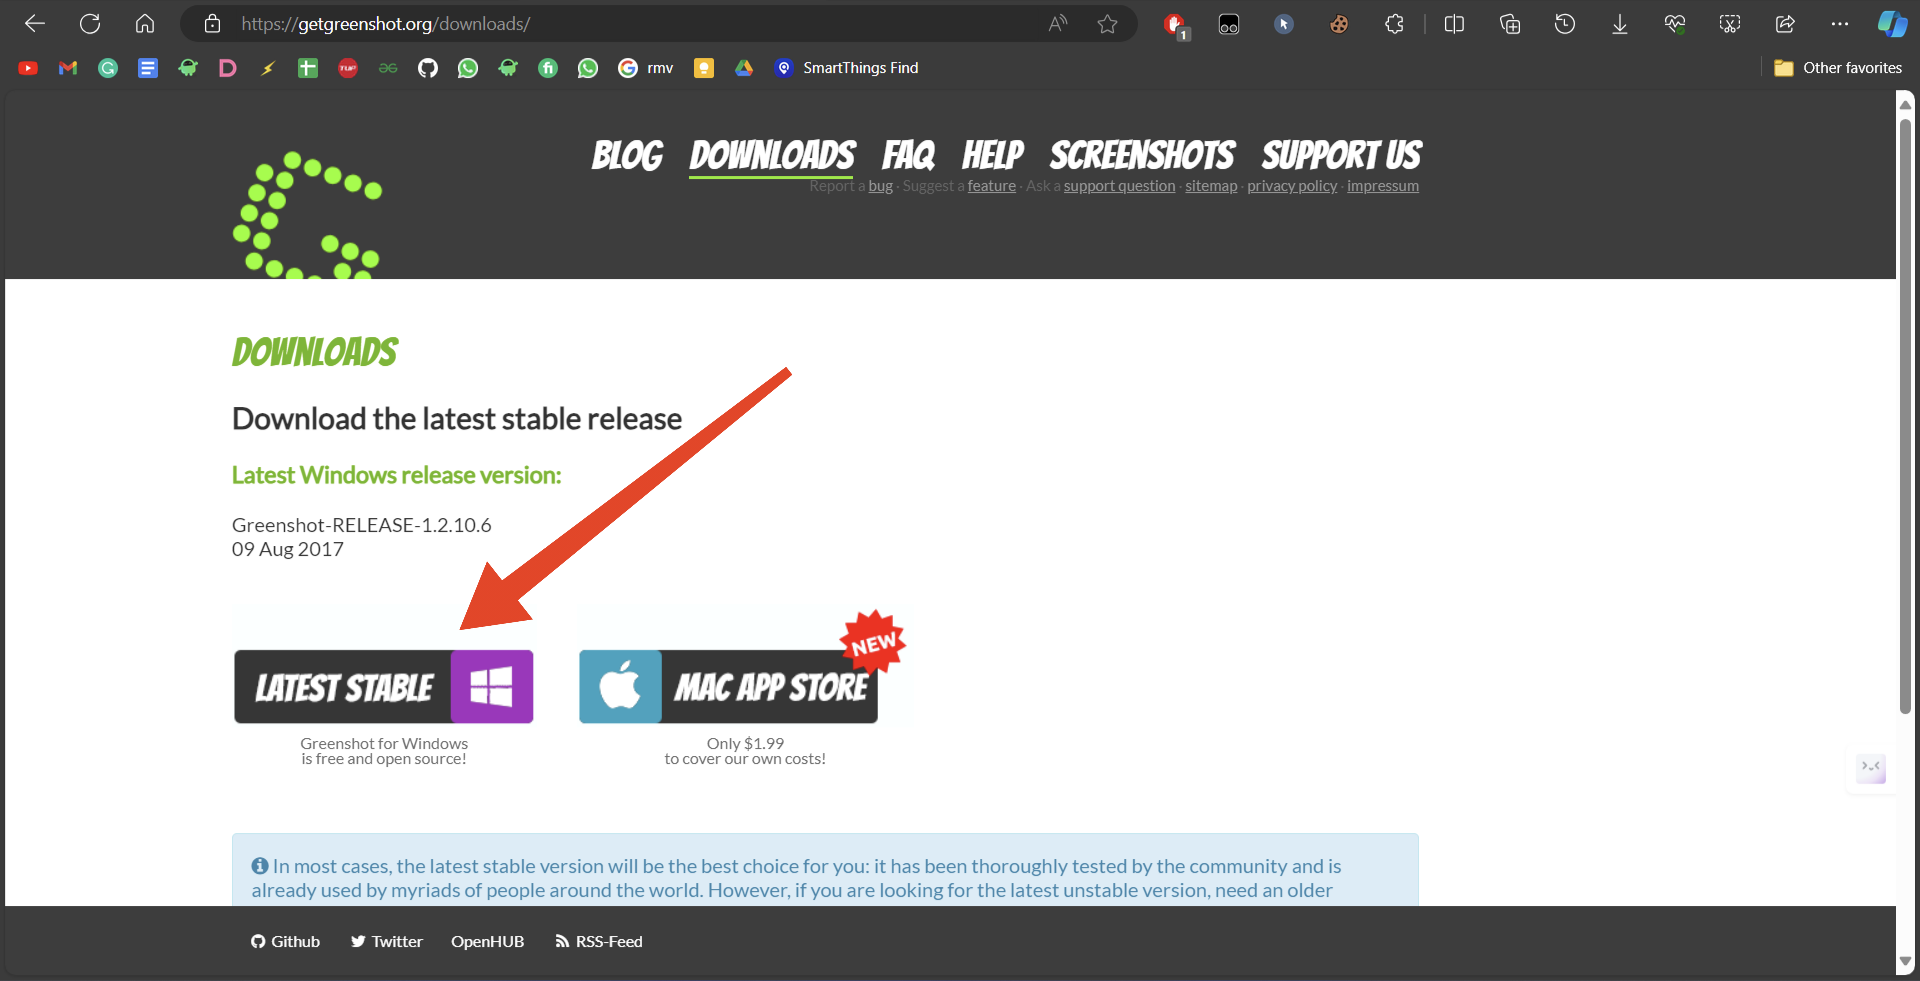The image size is (1920, 981).
Task: Open the OpenHUB footer link
Action: pyautogui.click(x=487, y=942)
